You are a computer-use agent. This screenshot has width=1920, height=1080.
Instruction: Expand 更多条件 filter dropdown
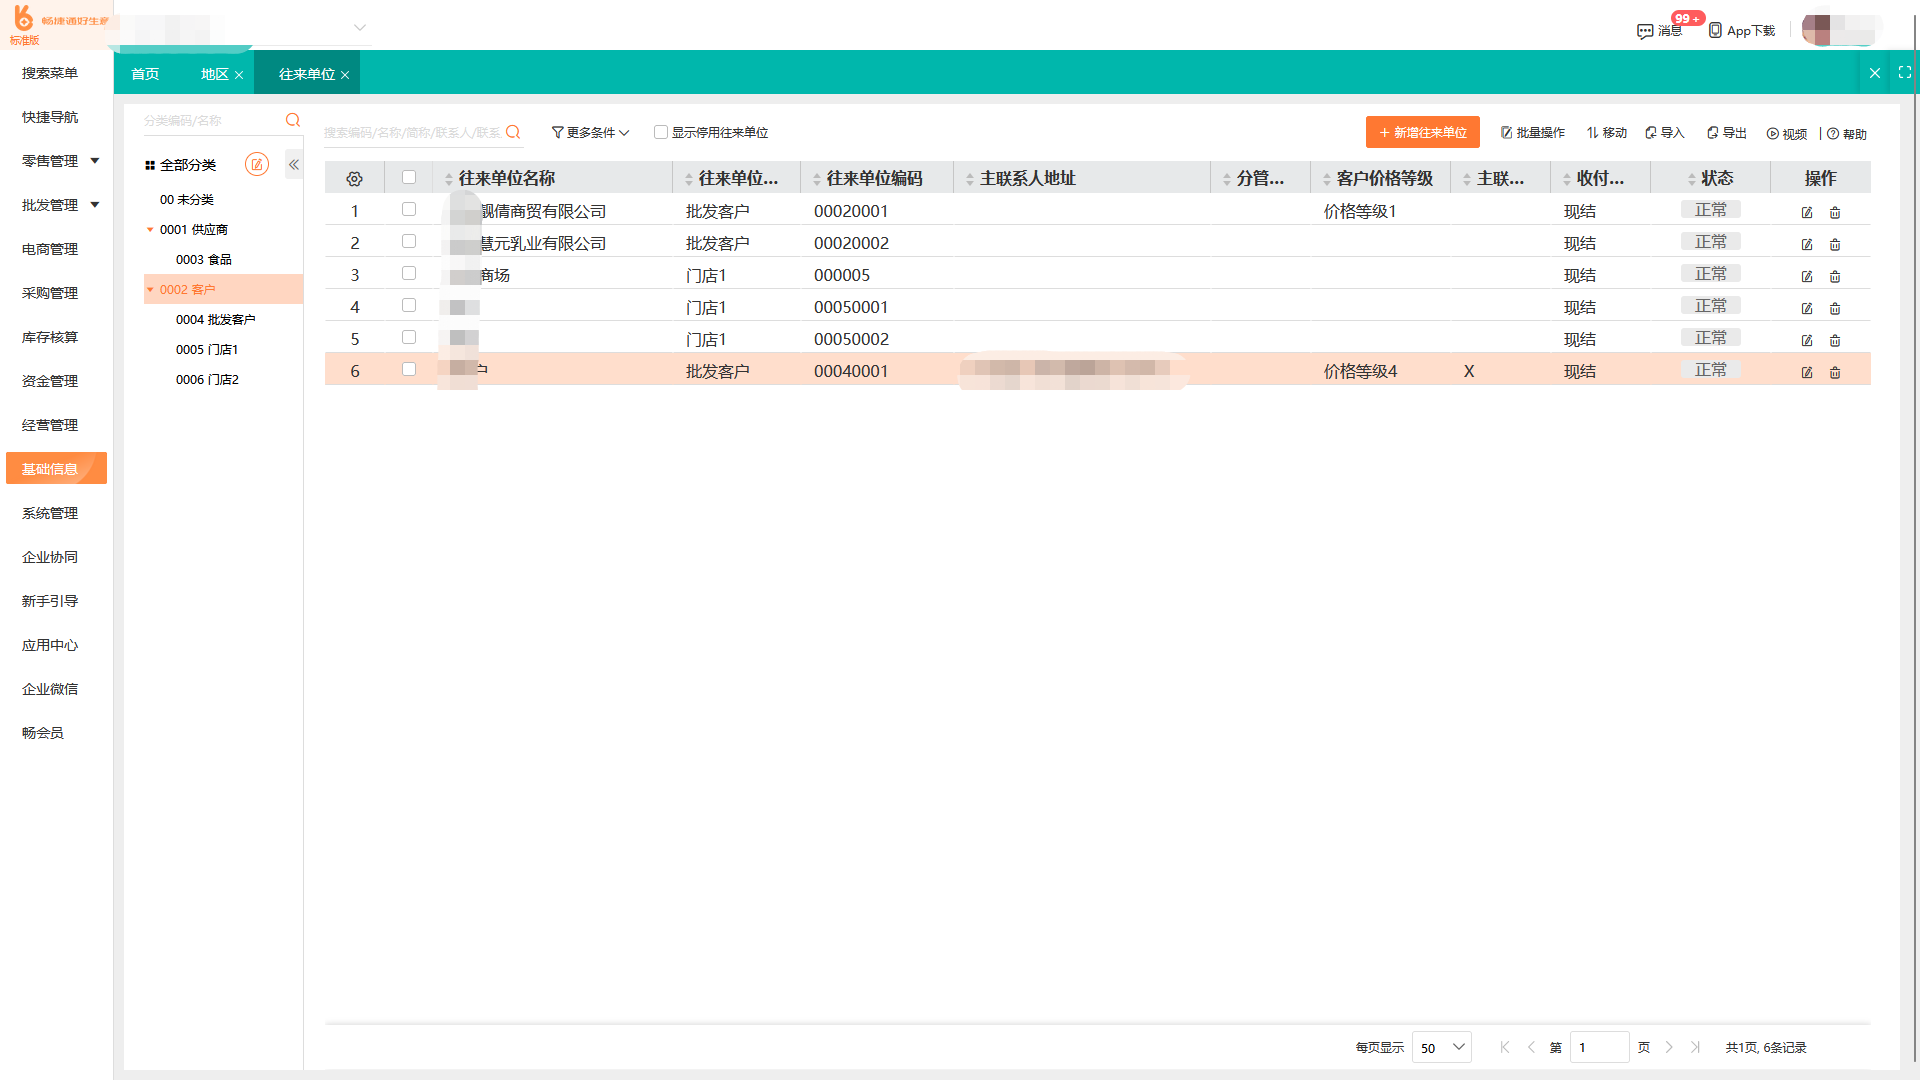coord(593,132)
